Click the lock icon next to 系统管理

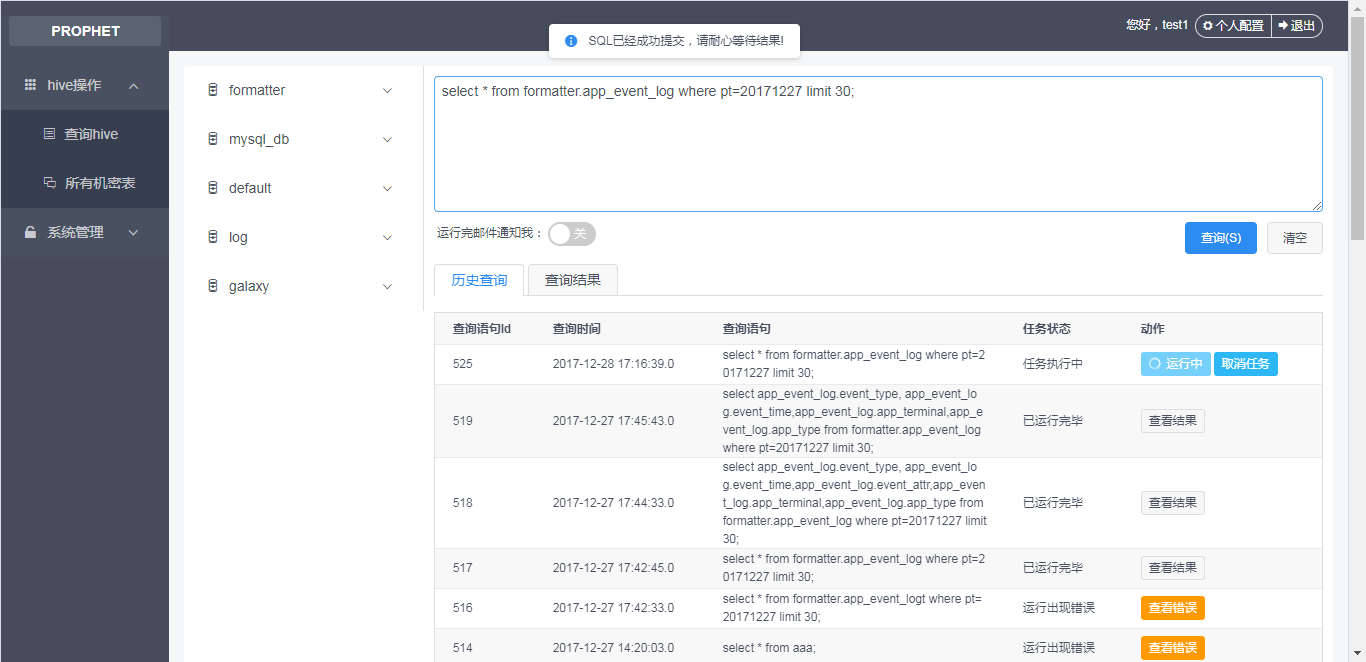point(30,232)
